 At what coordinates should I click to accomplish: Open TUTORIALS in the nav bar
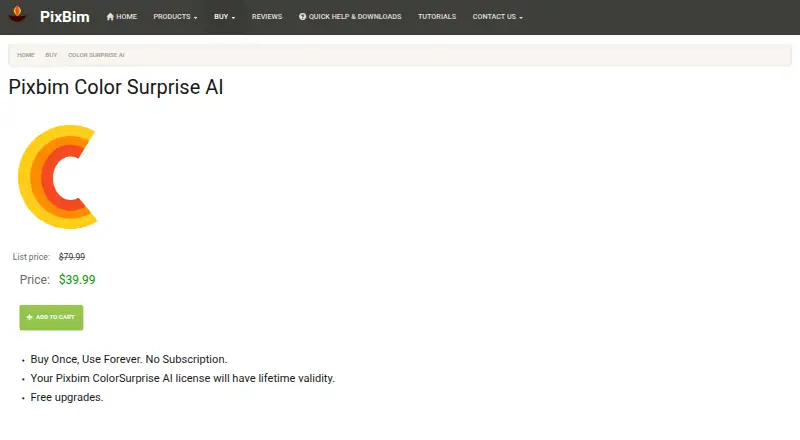[x=437, y=17]
